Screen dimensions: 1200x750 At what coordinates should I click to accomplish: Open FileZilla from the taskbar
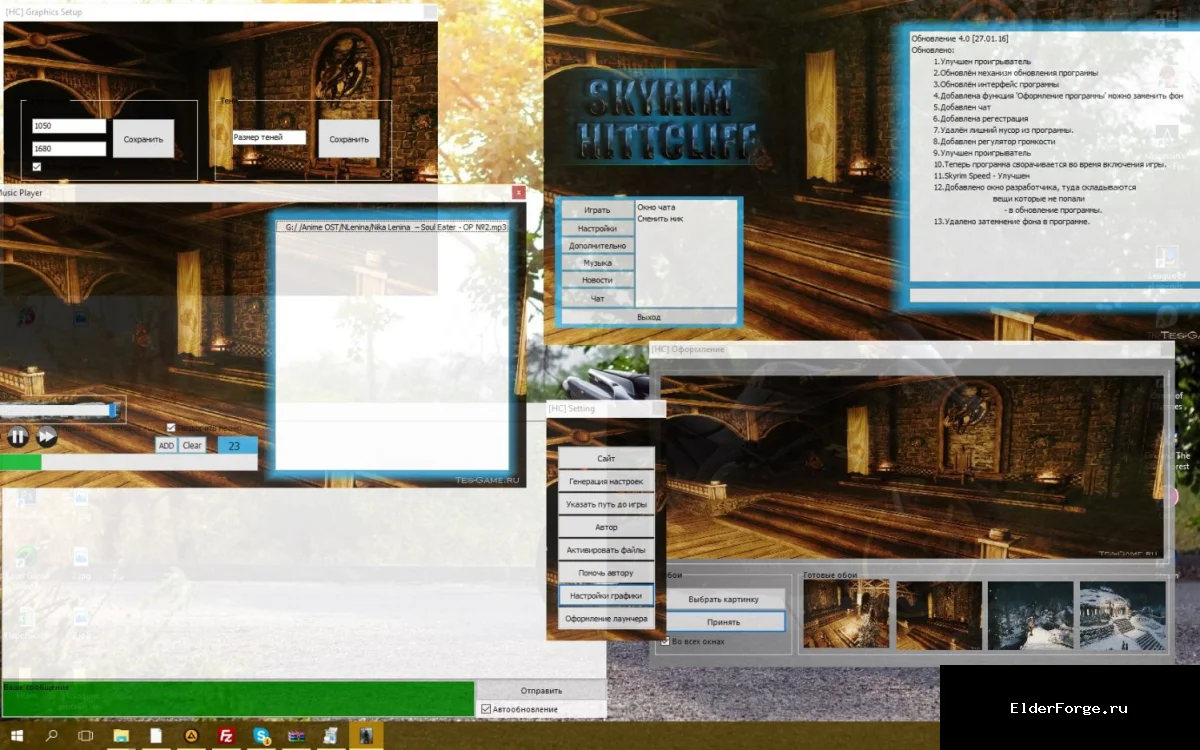(227, 736)
